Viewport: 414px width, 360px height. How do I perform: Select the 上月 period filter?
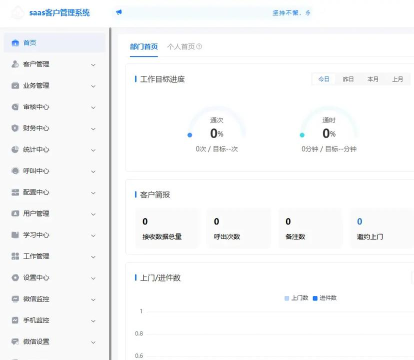(397, 79)
